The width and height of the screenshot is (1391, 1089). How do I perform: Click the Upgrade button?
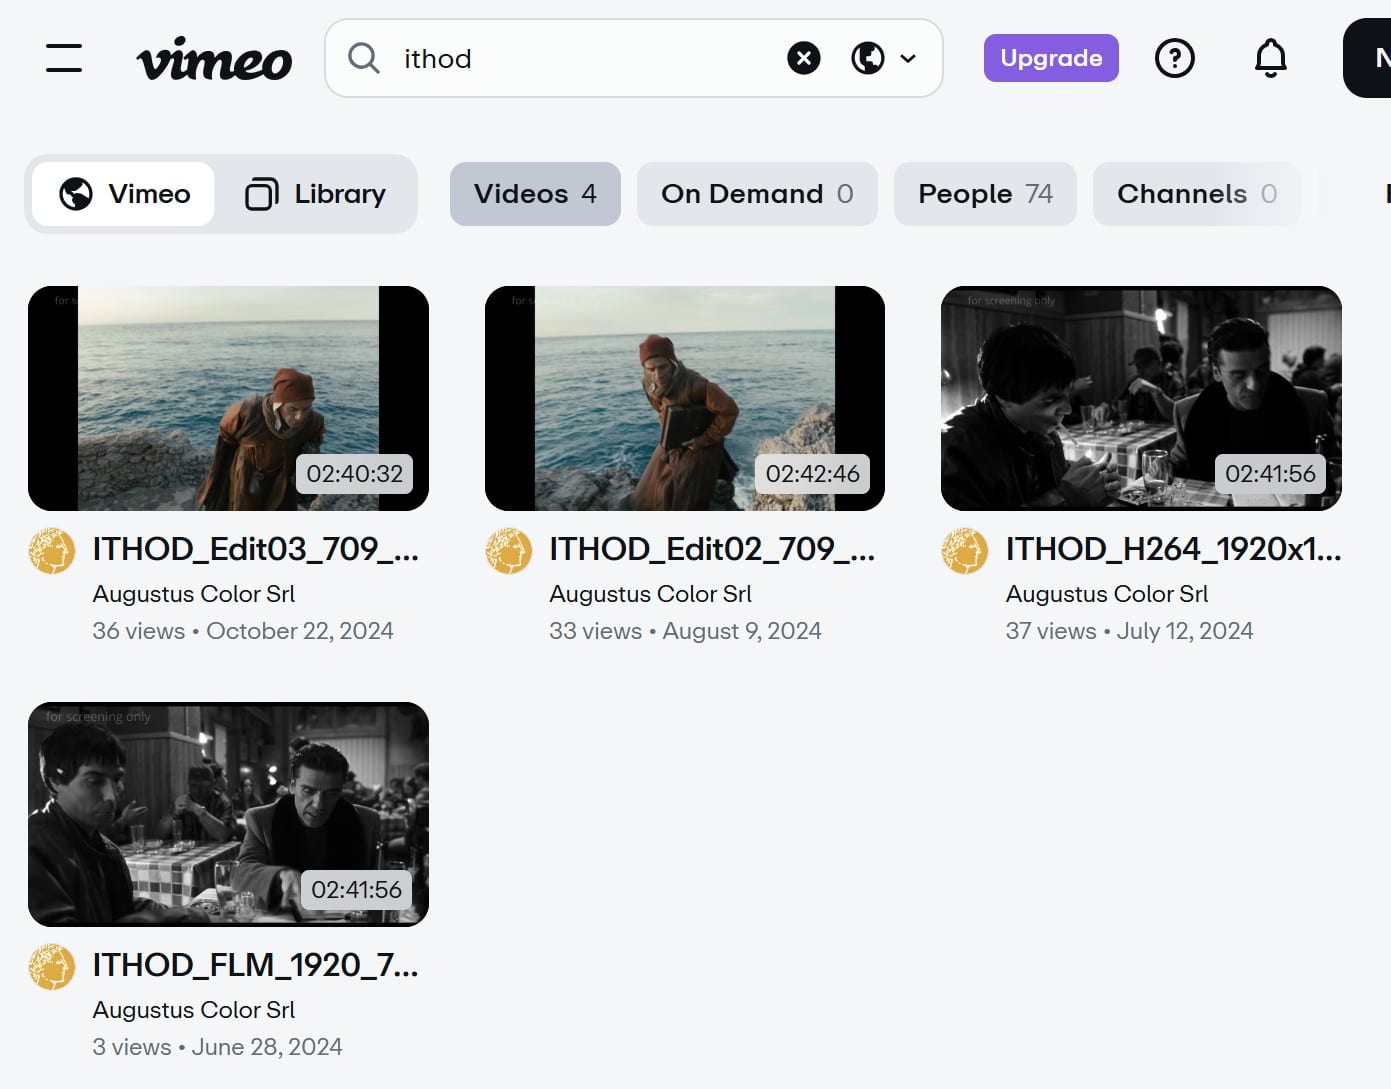coord(1050,58)
